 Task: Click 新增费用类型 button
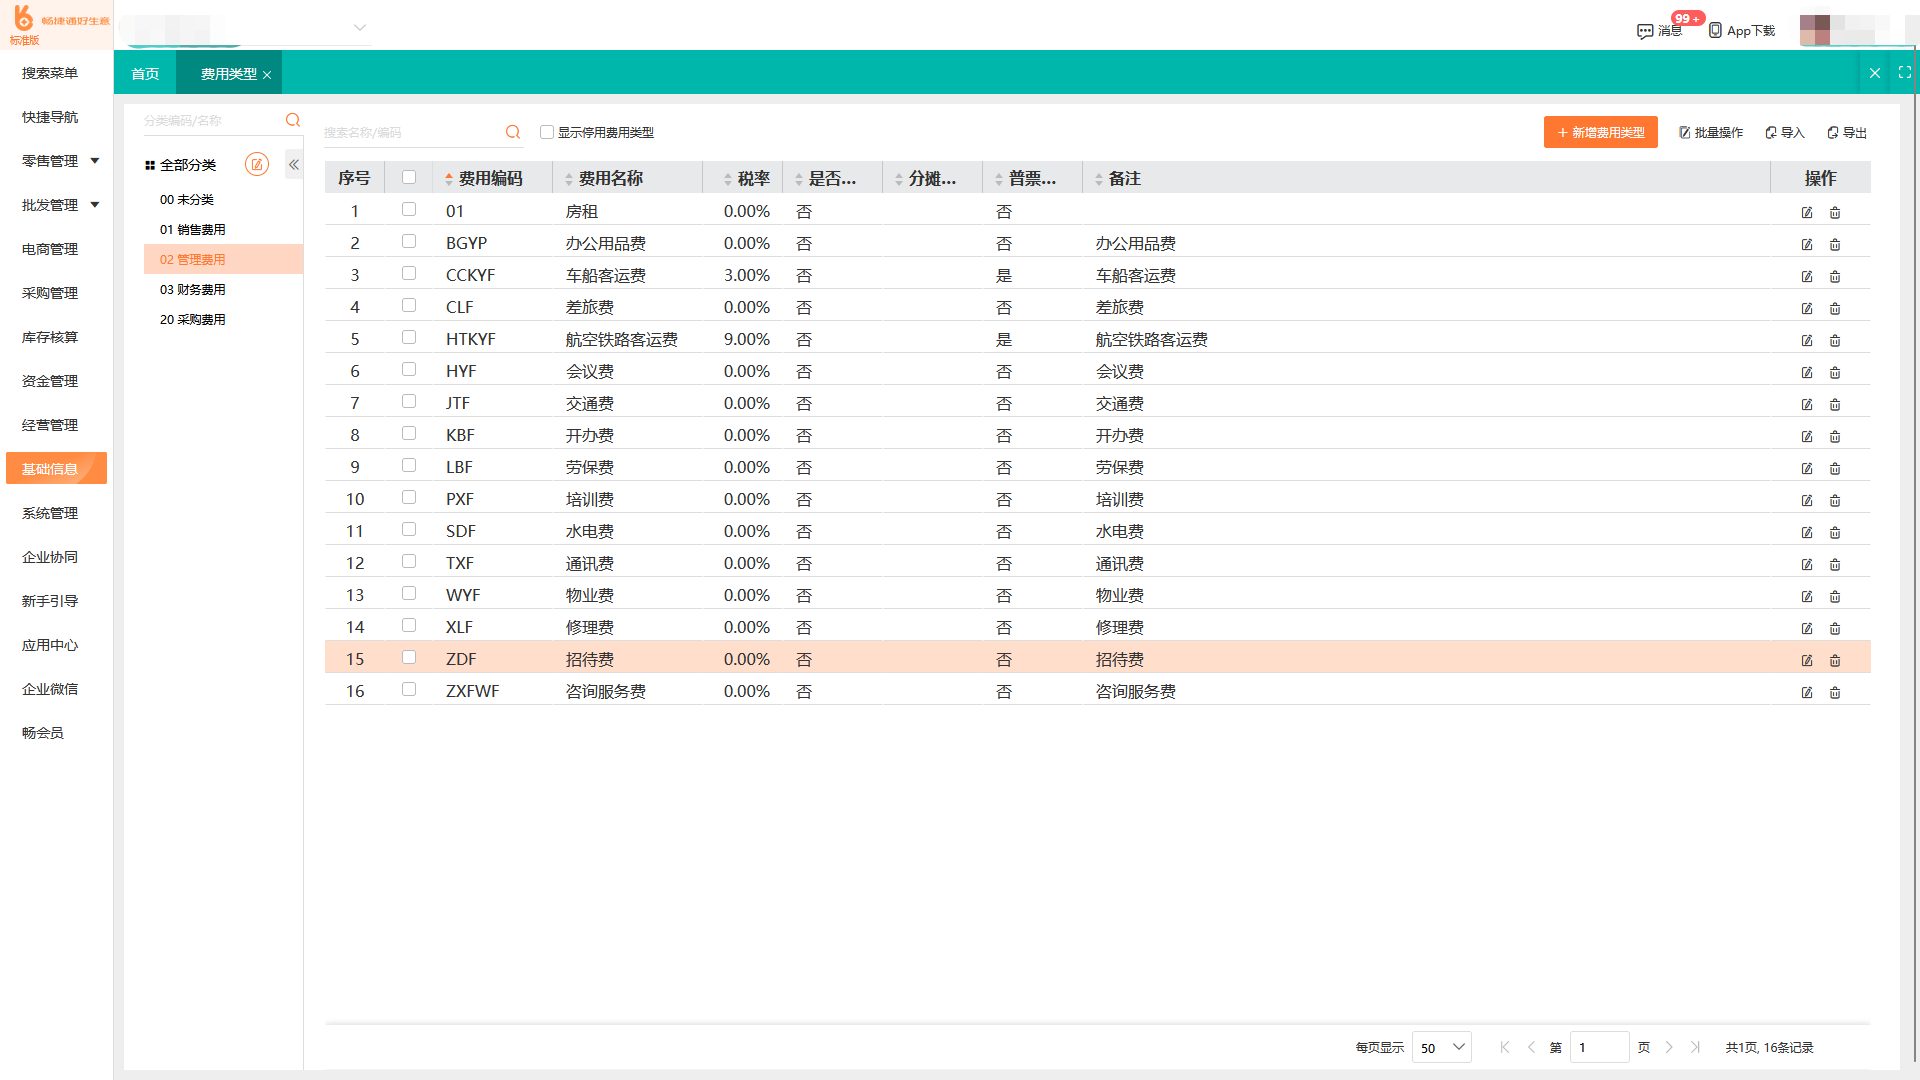click(1600, 131)
